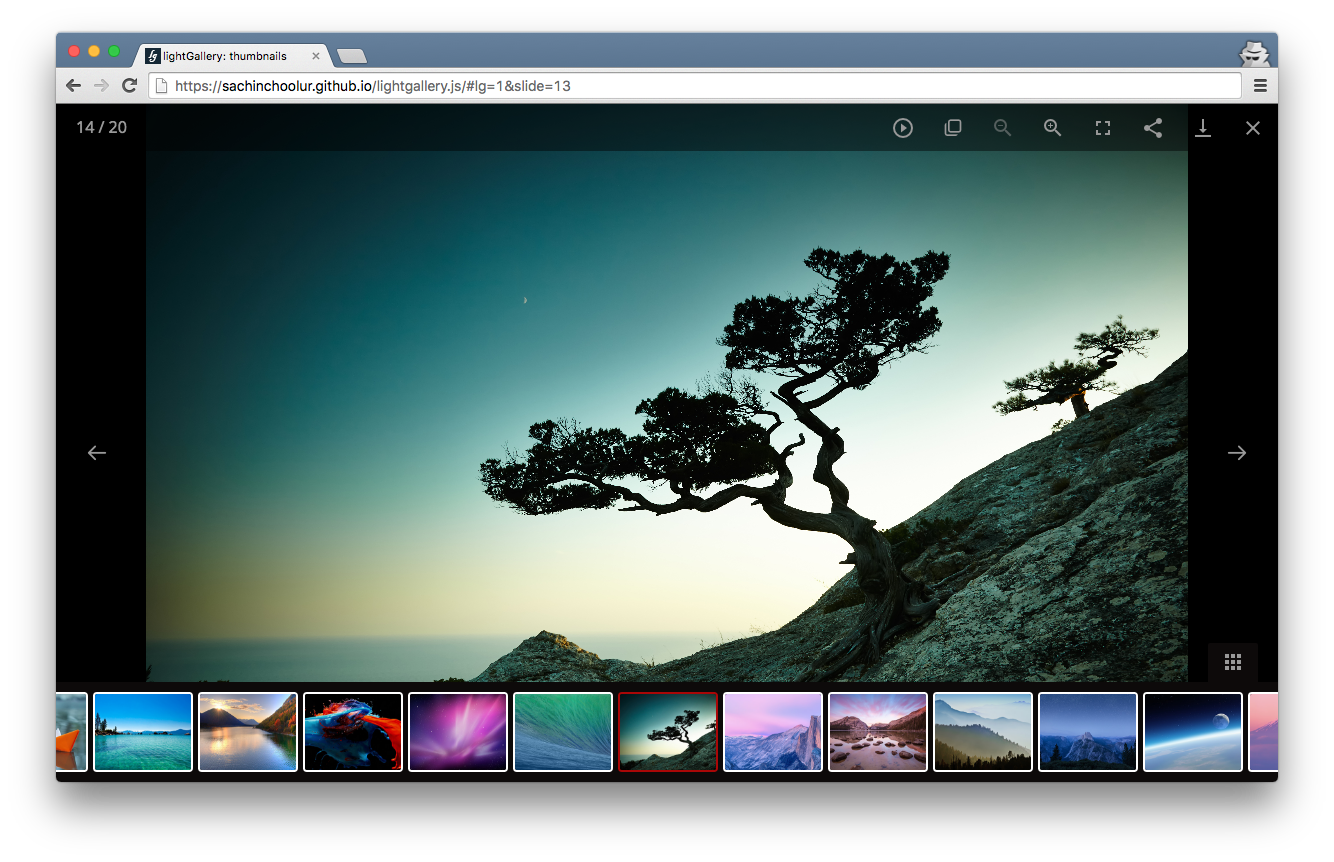This screenshot has height=862, width=1334.
Task: Open the Chrome menu
Action: point(1260,85)
